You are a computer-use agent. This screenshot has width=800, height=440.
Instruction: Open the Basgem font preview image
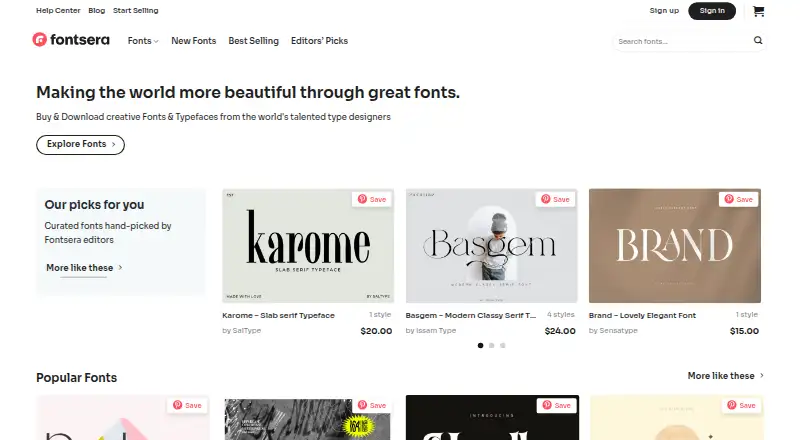pyautogui.click(x=491, y=246)
